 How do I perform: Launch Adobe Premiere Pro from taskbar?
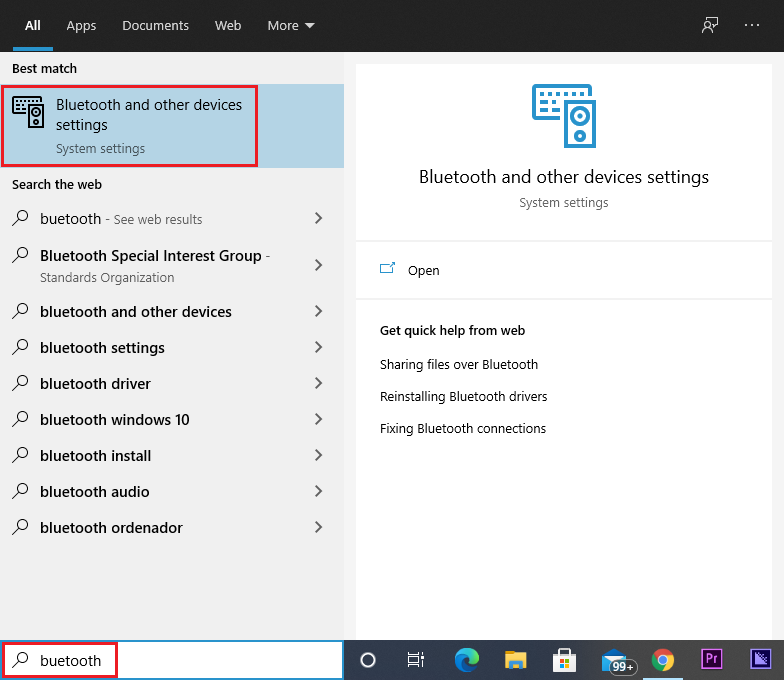pos(712,658)
